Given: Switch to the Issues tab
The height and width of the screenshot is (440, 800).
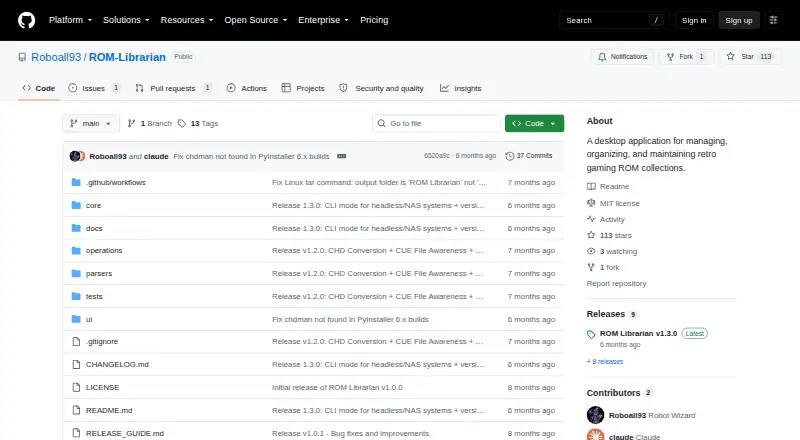Looking at the screenshot, I should [94, 88].
